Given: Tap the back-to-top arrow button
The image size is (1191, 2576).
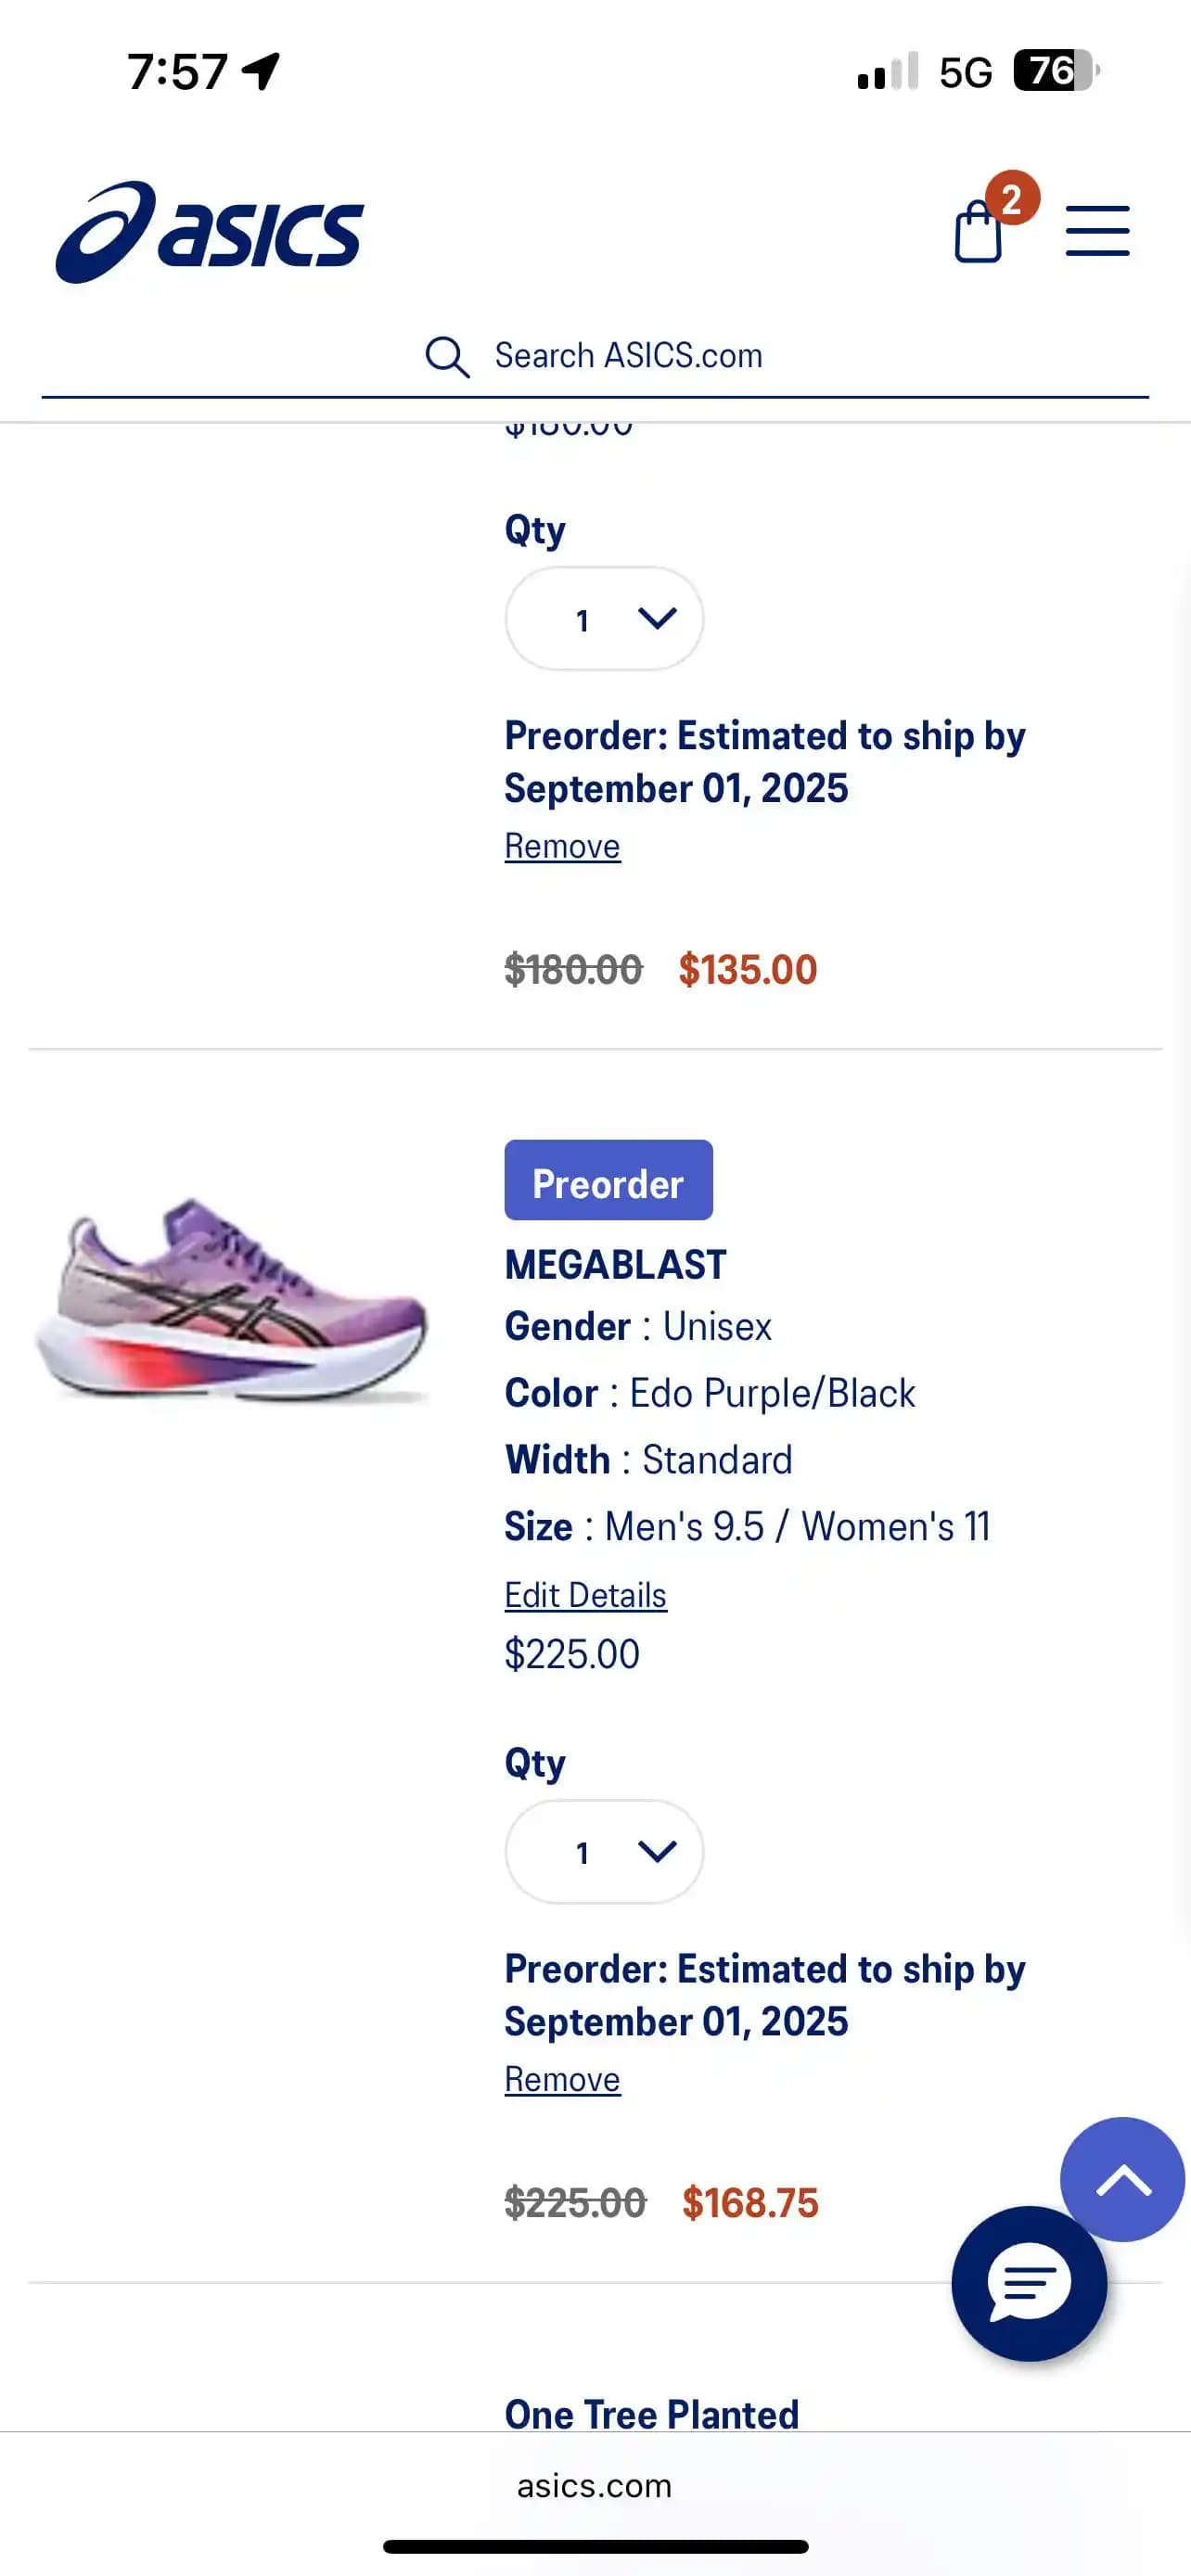Looking at the screenshot, I should pos(1123,2180).
